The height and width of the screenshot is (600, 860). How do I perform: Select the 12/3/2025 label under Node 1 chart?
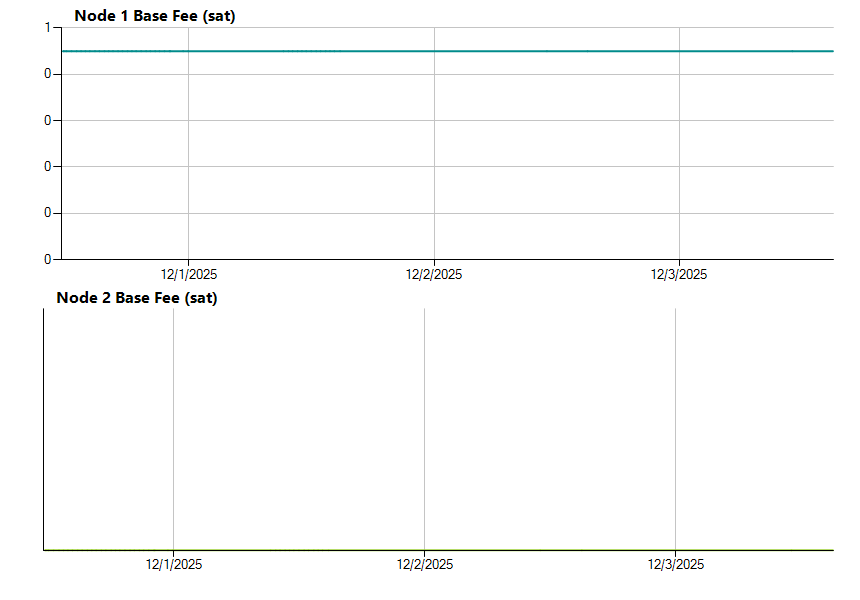[x=679, y=274]
